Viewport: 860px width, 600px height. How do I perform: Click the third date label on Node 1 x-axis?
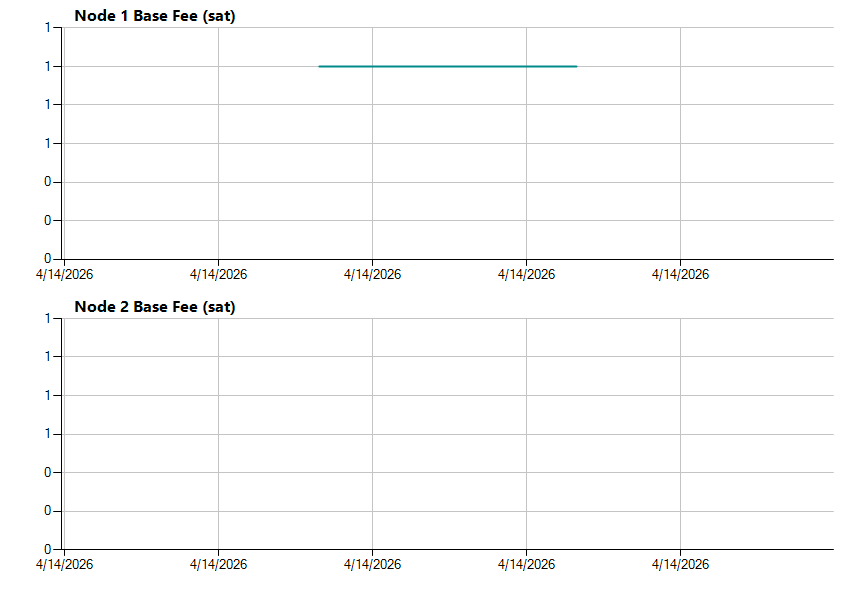coord(372,274)
